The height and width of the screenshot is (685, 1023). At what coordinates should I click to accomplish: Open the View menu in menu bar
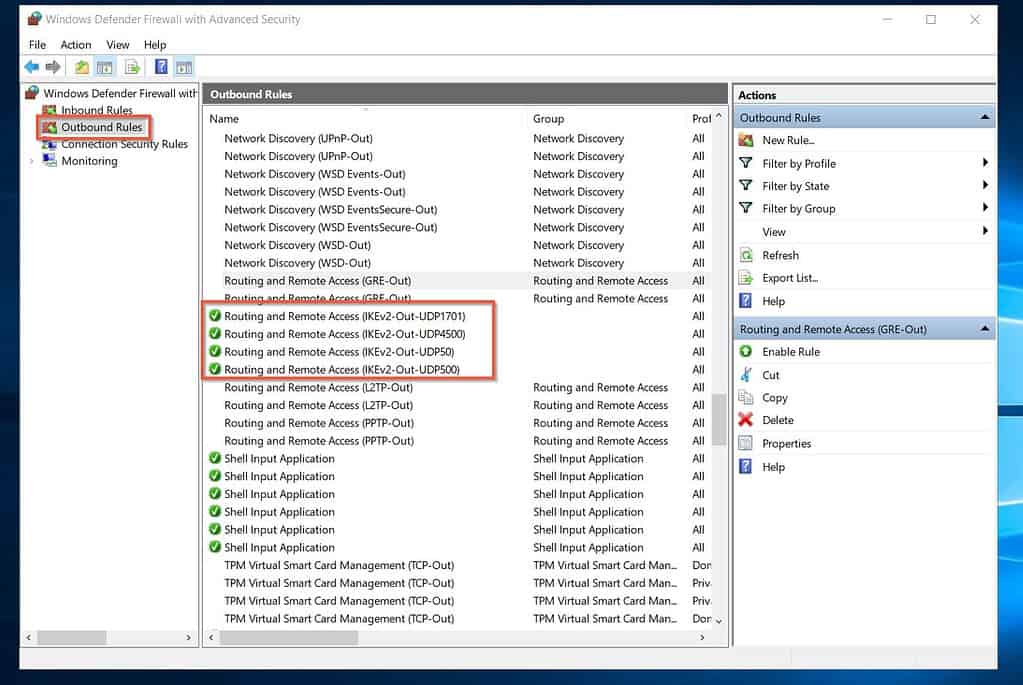pyautogui.click(x=117, y=44)
